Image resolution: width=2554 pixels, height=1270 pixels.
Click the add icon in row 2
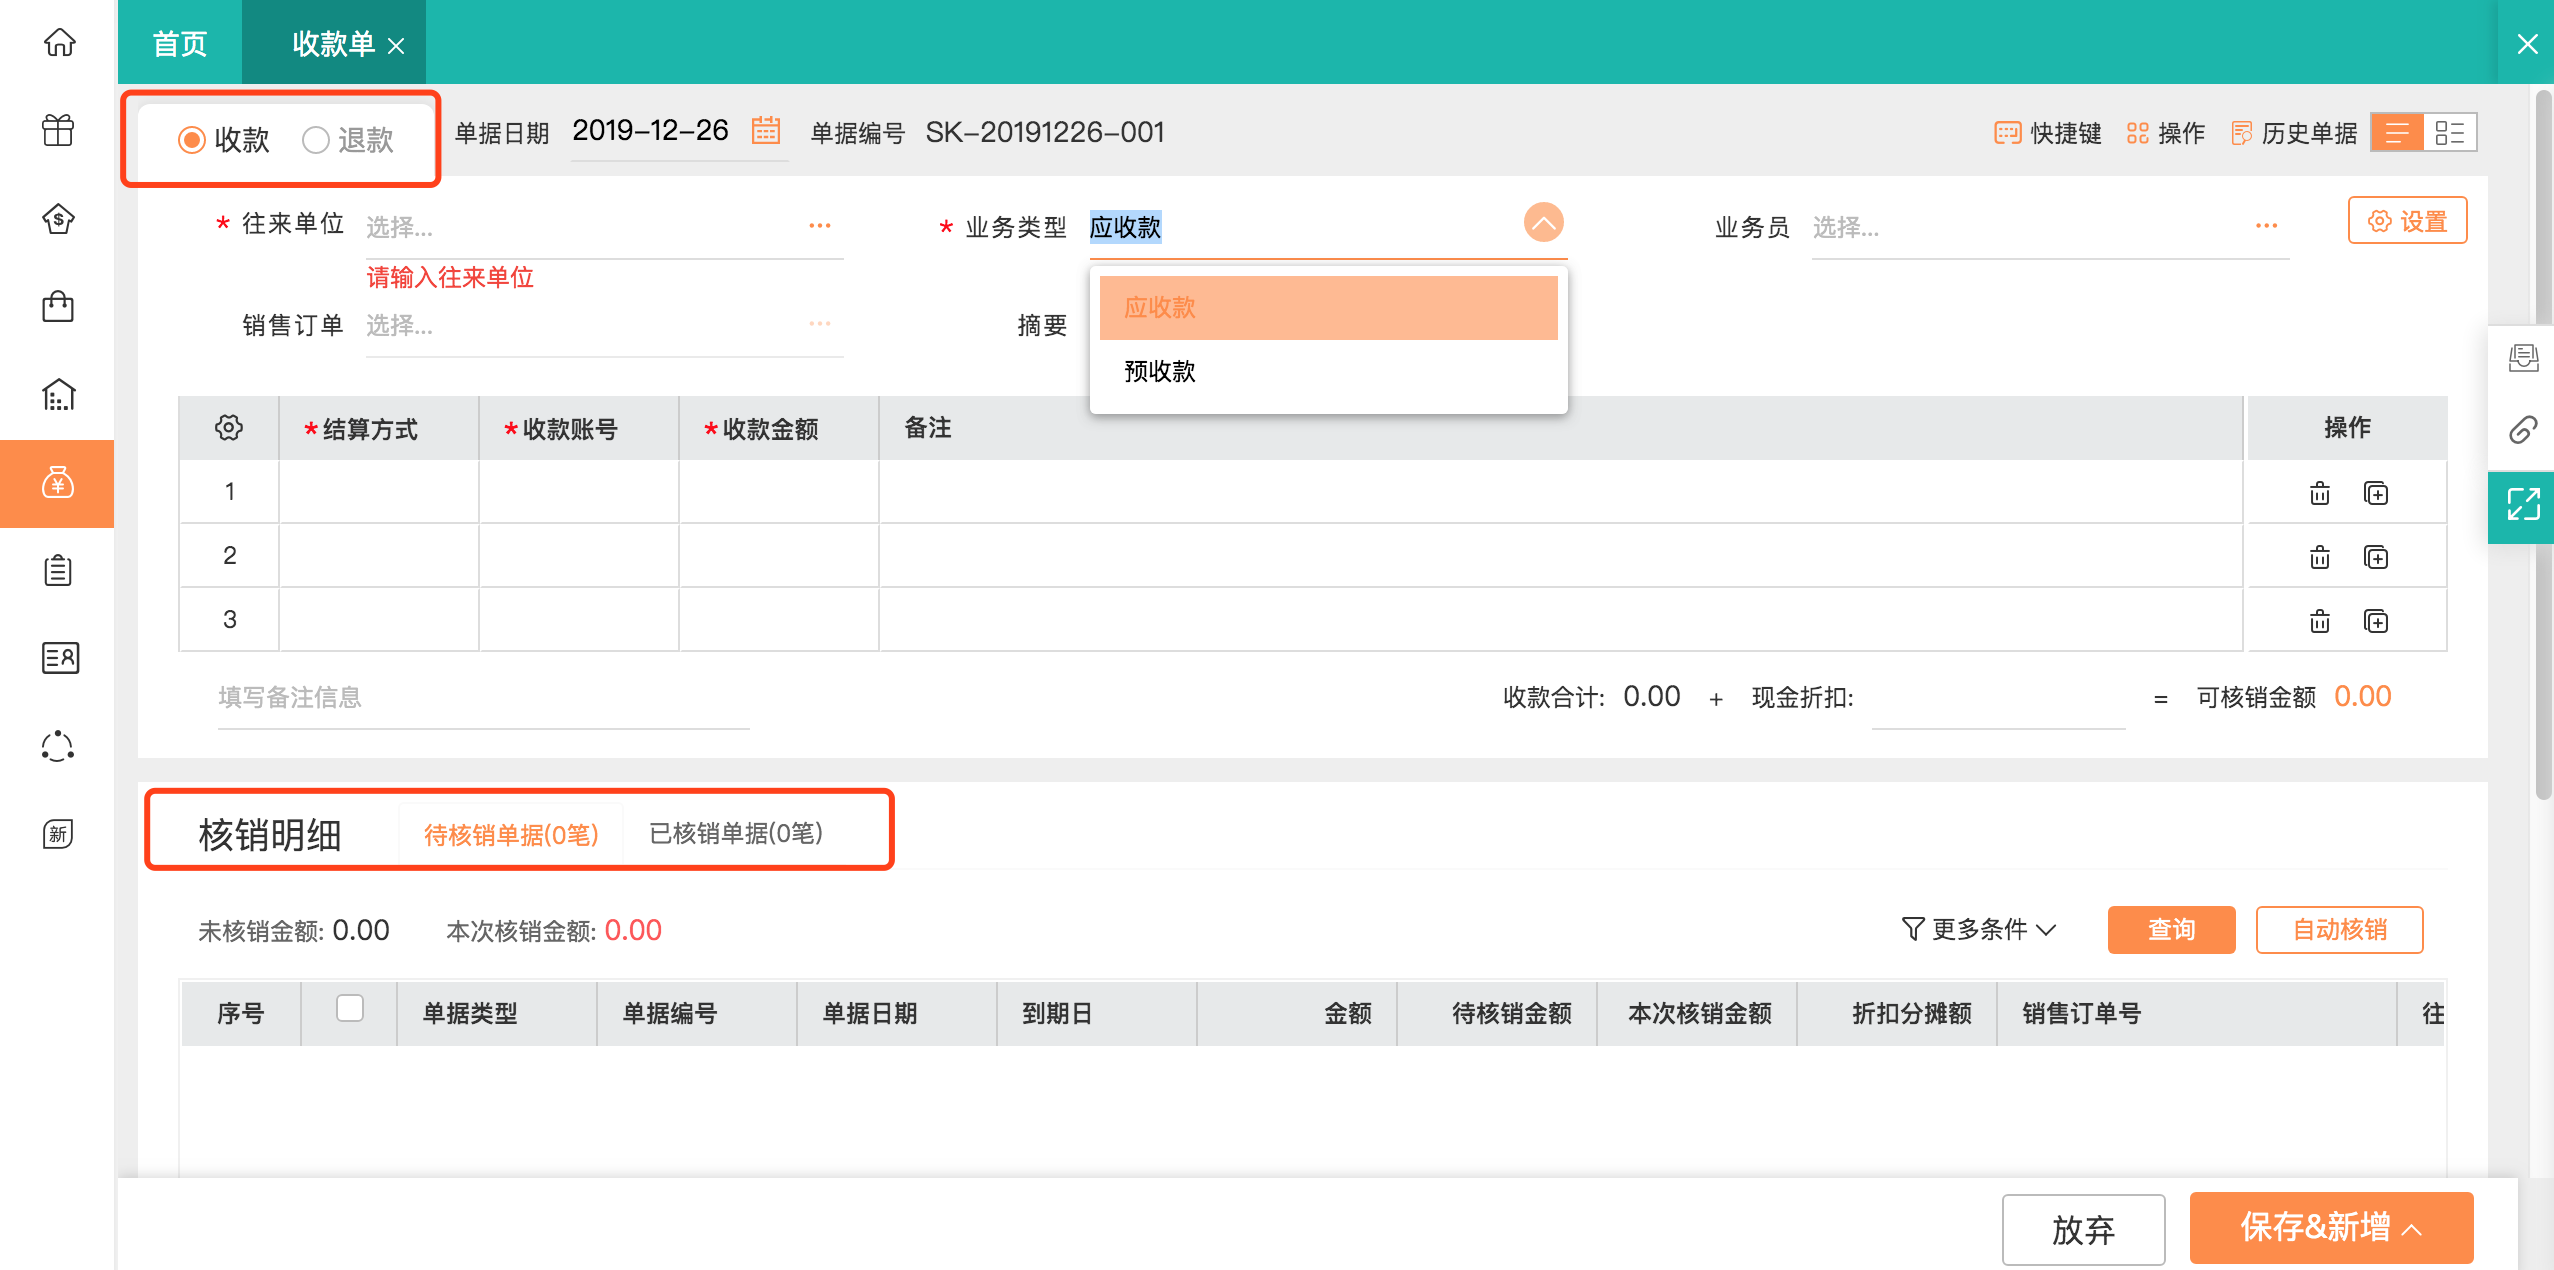coord(2376,555)
